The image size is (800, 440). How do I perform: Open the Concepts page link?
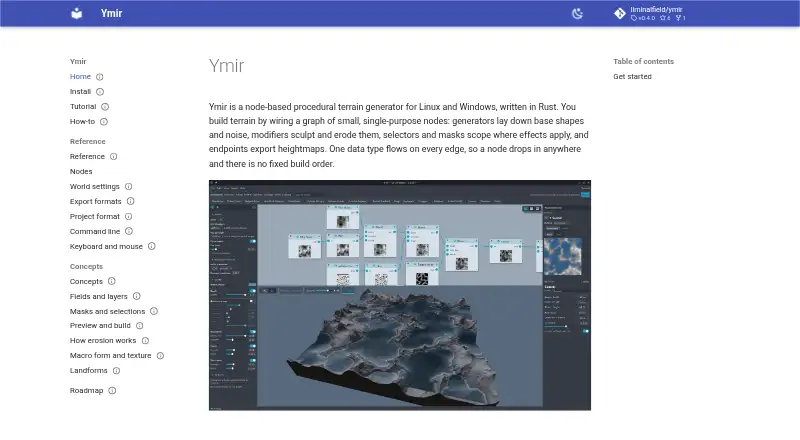point(86,281)
